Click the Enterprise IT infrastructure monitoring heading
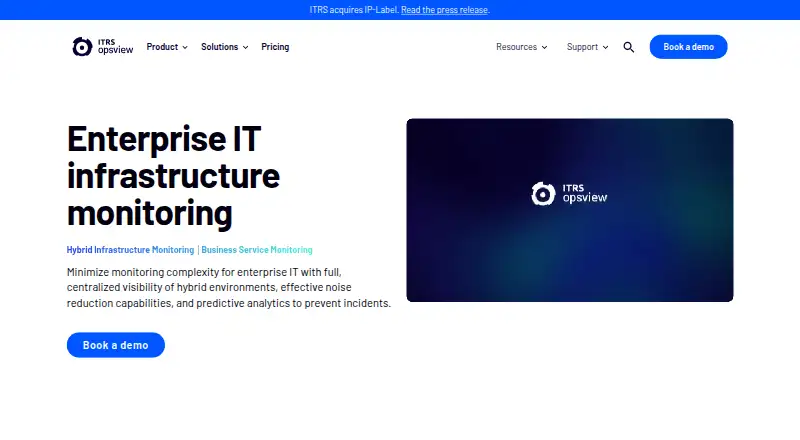Image resolution: width=800 pixels, height=440 pixels. pos(173,175)
